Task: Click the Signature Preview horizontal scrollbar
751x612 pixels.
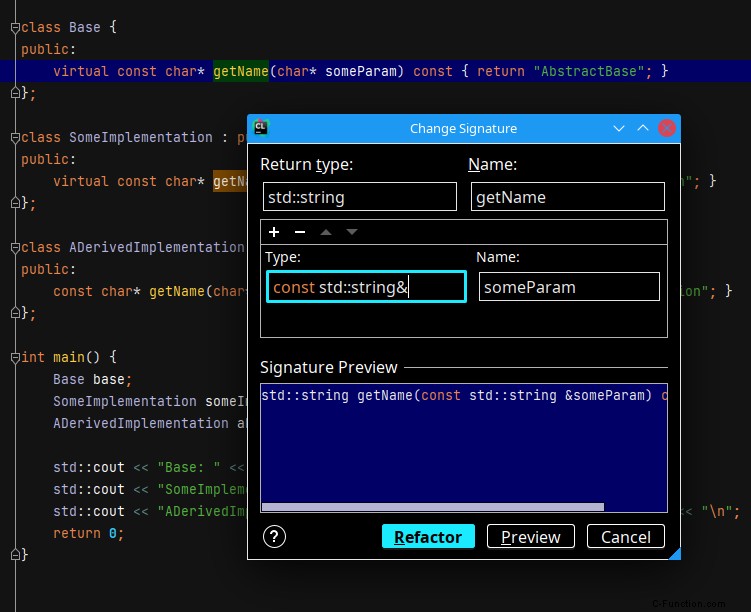Action: coord(432,507)
